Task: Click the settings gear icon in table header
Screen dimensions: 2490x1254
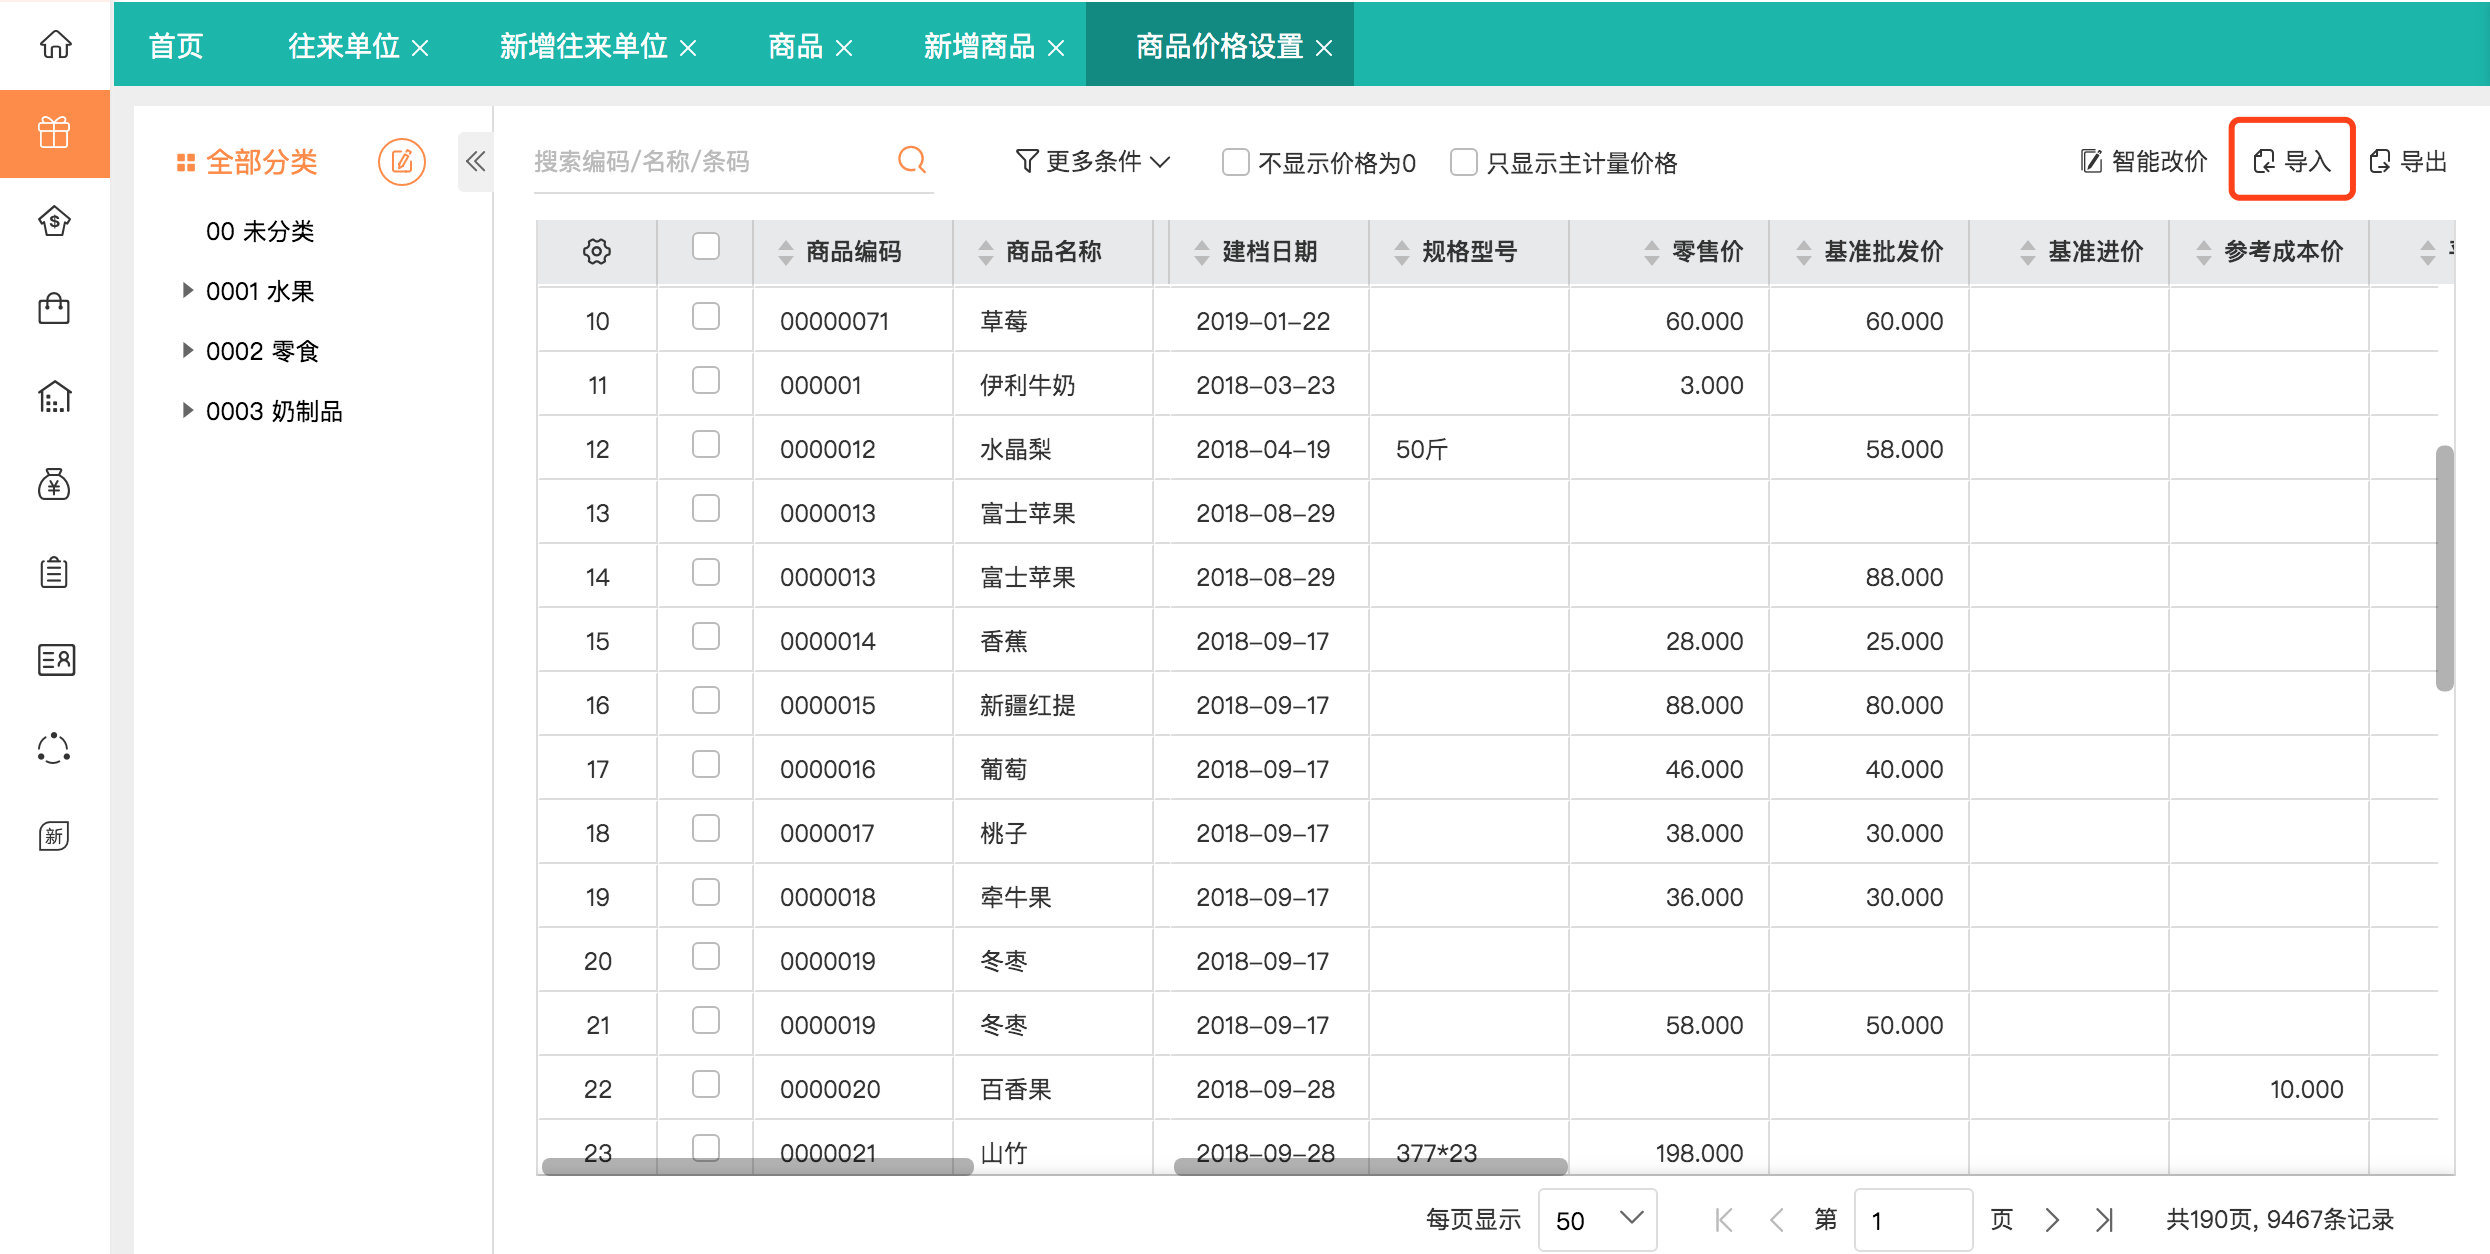Action: coord(598,253)
